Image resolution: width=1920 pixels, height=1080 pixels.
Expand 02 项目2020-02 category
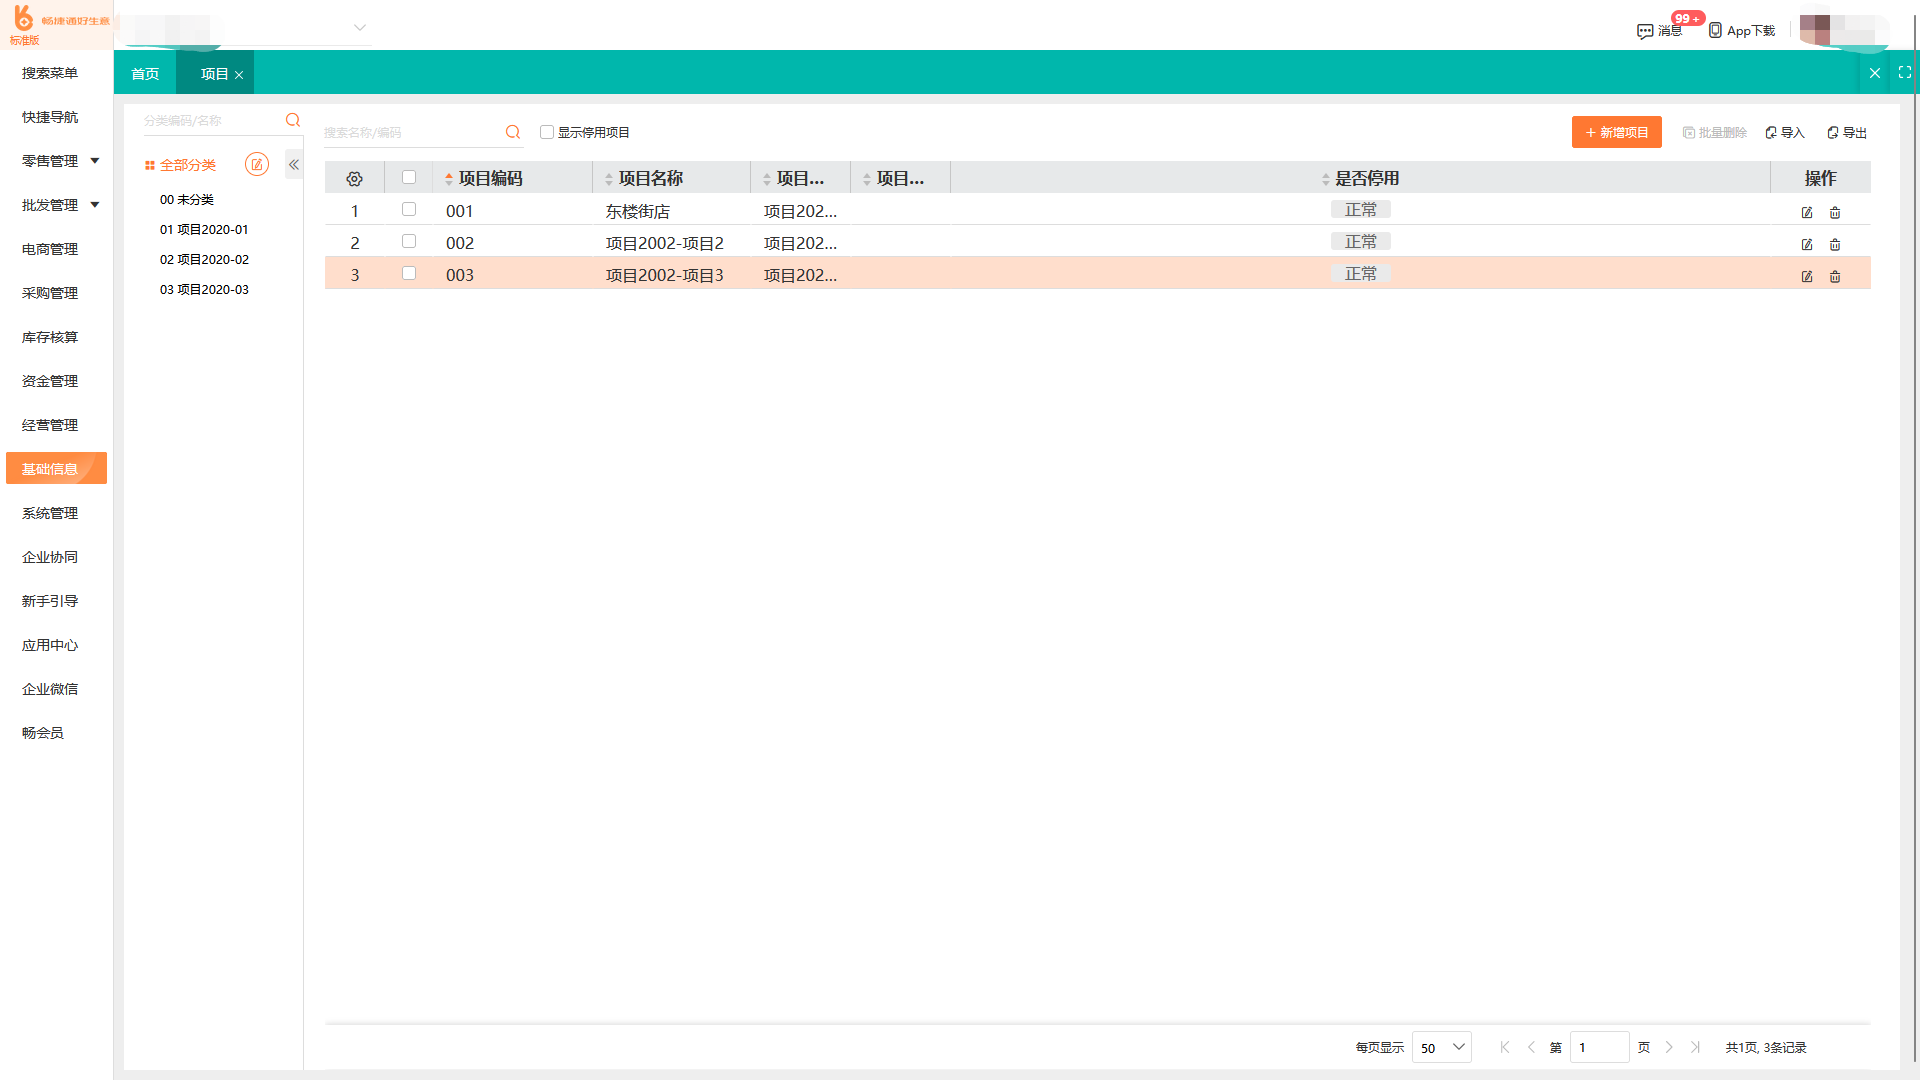(202, 258)
